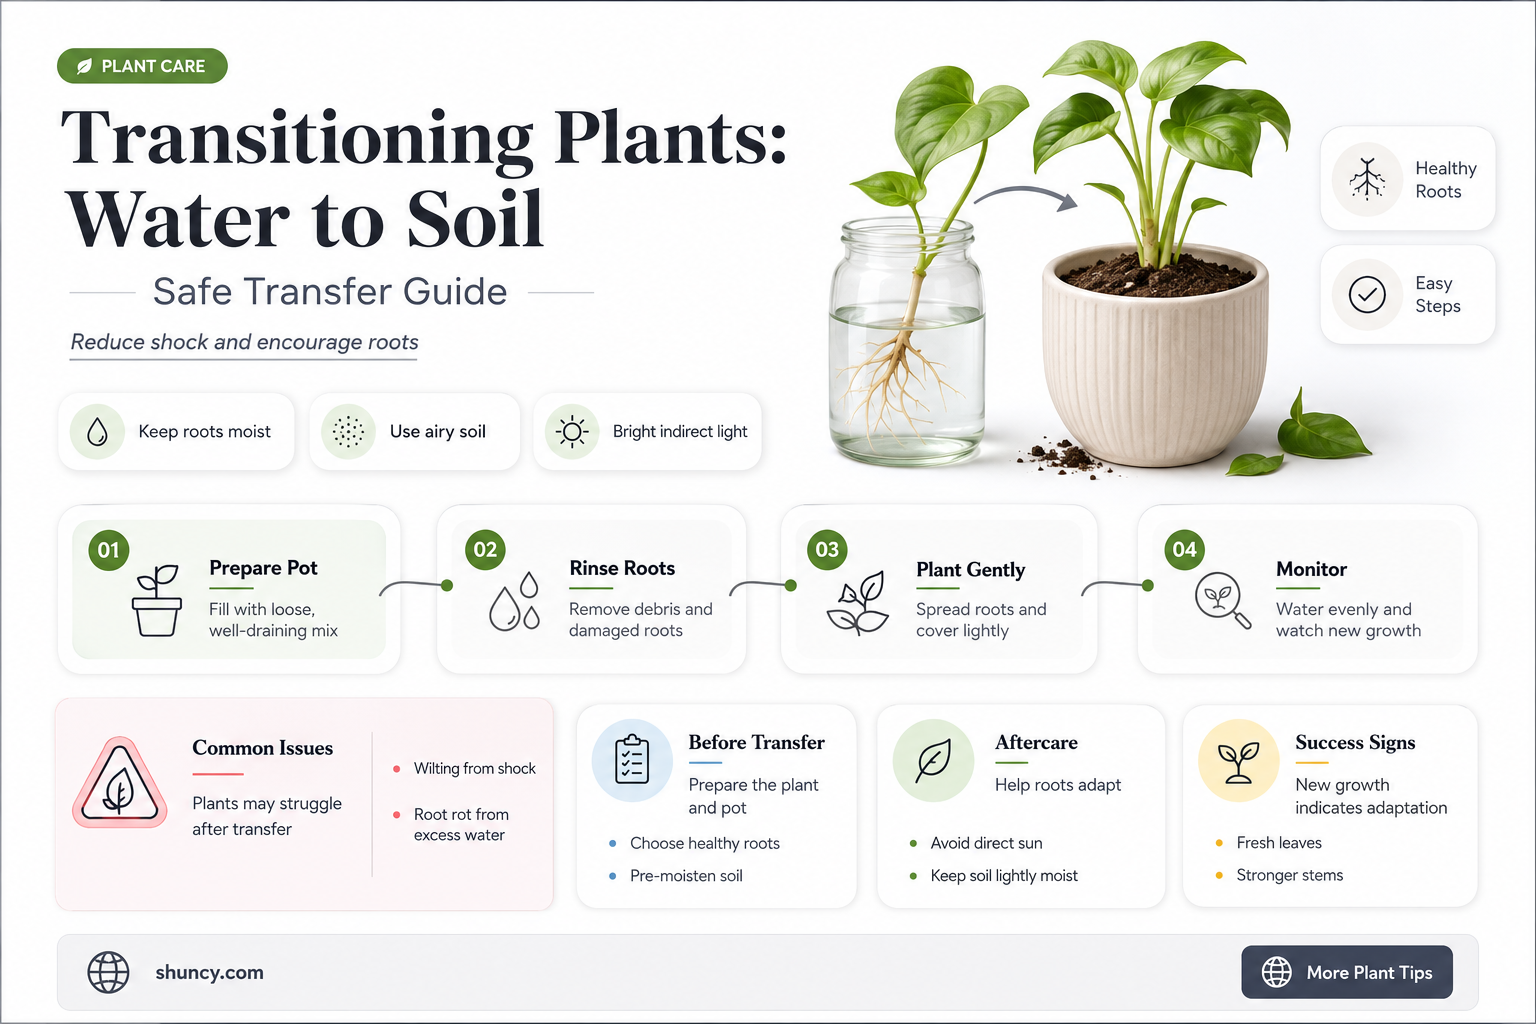
Task: Click the Prepare Pot step title
Action: point(263,568)
